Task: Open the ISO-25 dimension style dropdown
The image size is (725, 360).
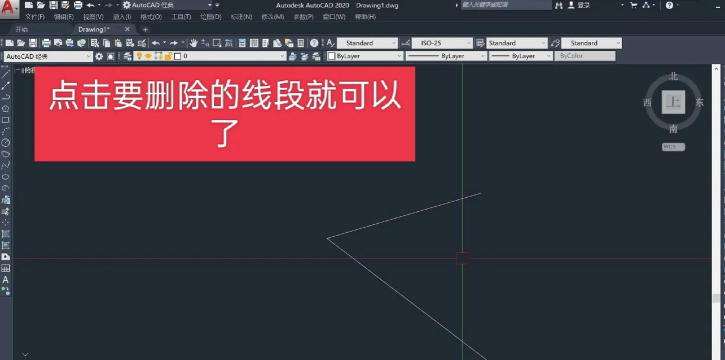Action: [442, 43]
